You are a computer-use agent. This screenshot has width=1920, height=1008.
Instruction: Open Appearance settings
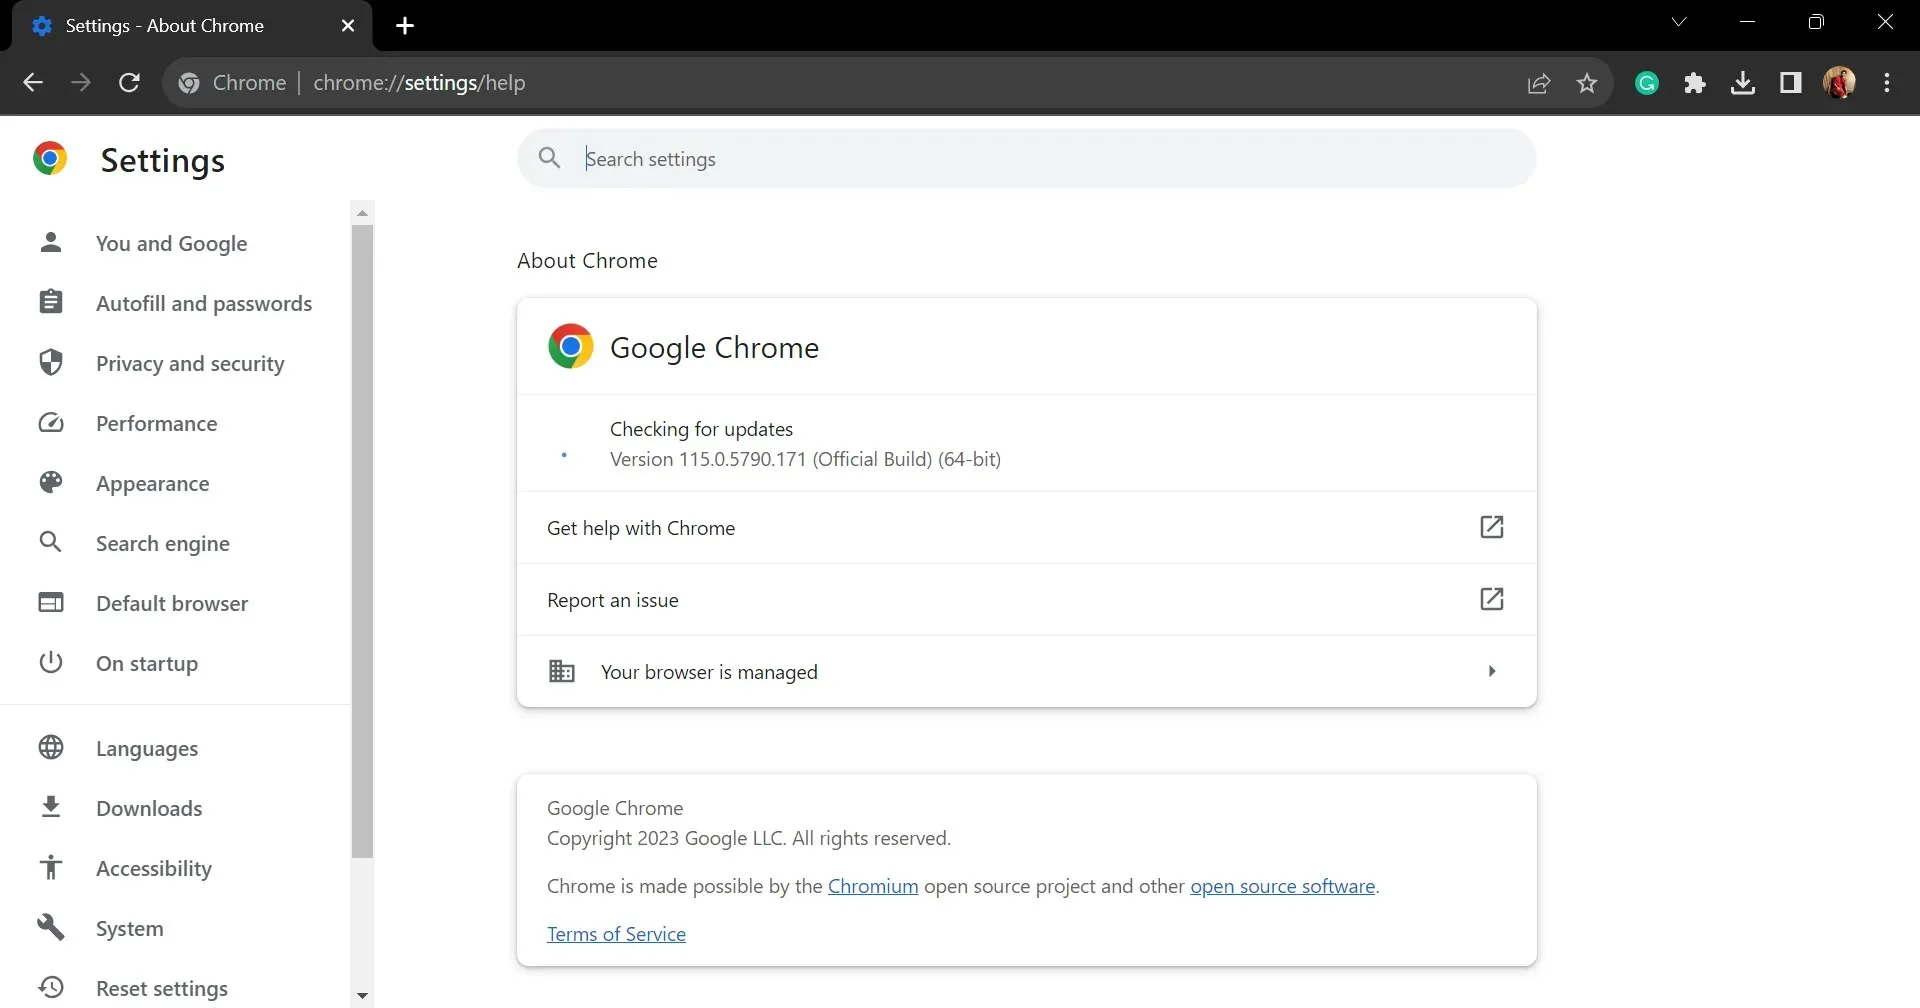[x=152, y=483]
